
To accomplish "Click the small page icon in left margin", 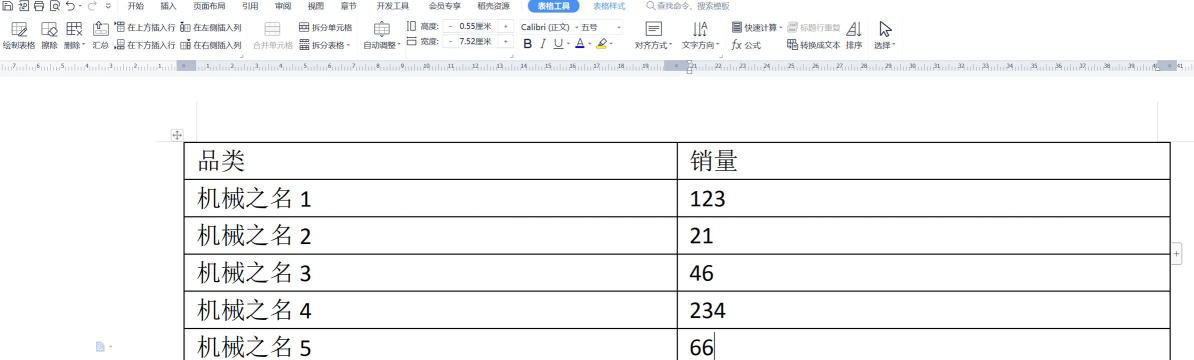I will pyautogui.click(x=101, y=347).
